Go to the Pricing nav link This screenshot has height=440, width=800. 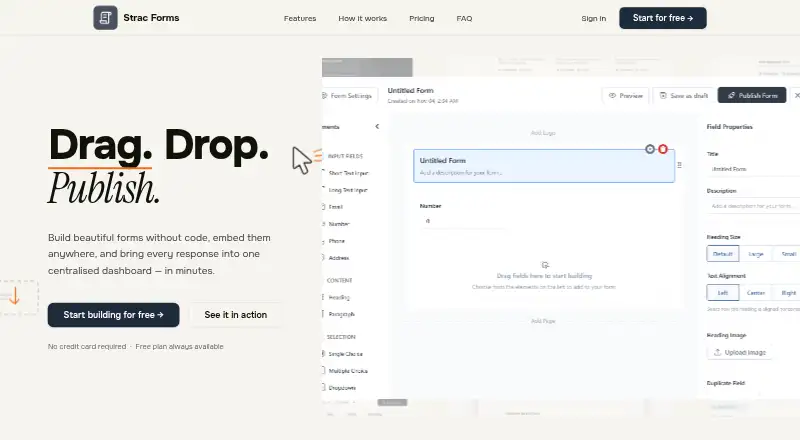(x=421, y=18)
